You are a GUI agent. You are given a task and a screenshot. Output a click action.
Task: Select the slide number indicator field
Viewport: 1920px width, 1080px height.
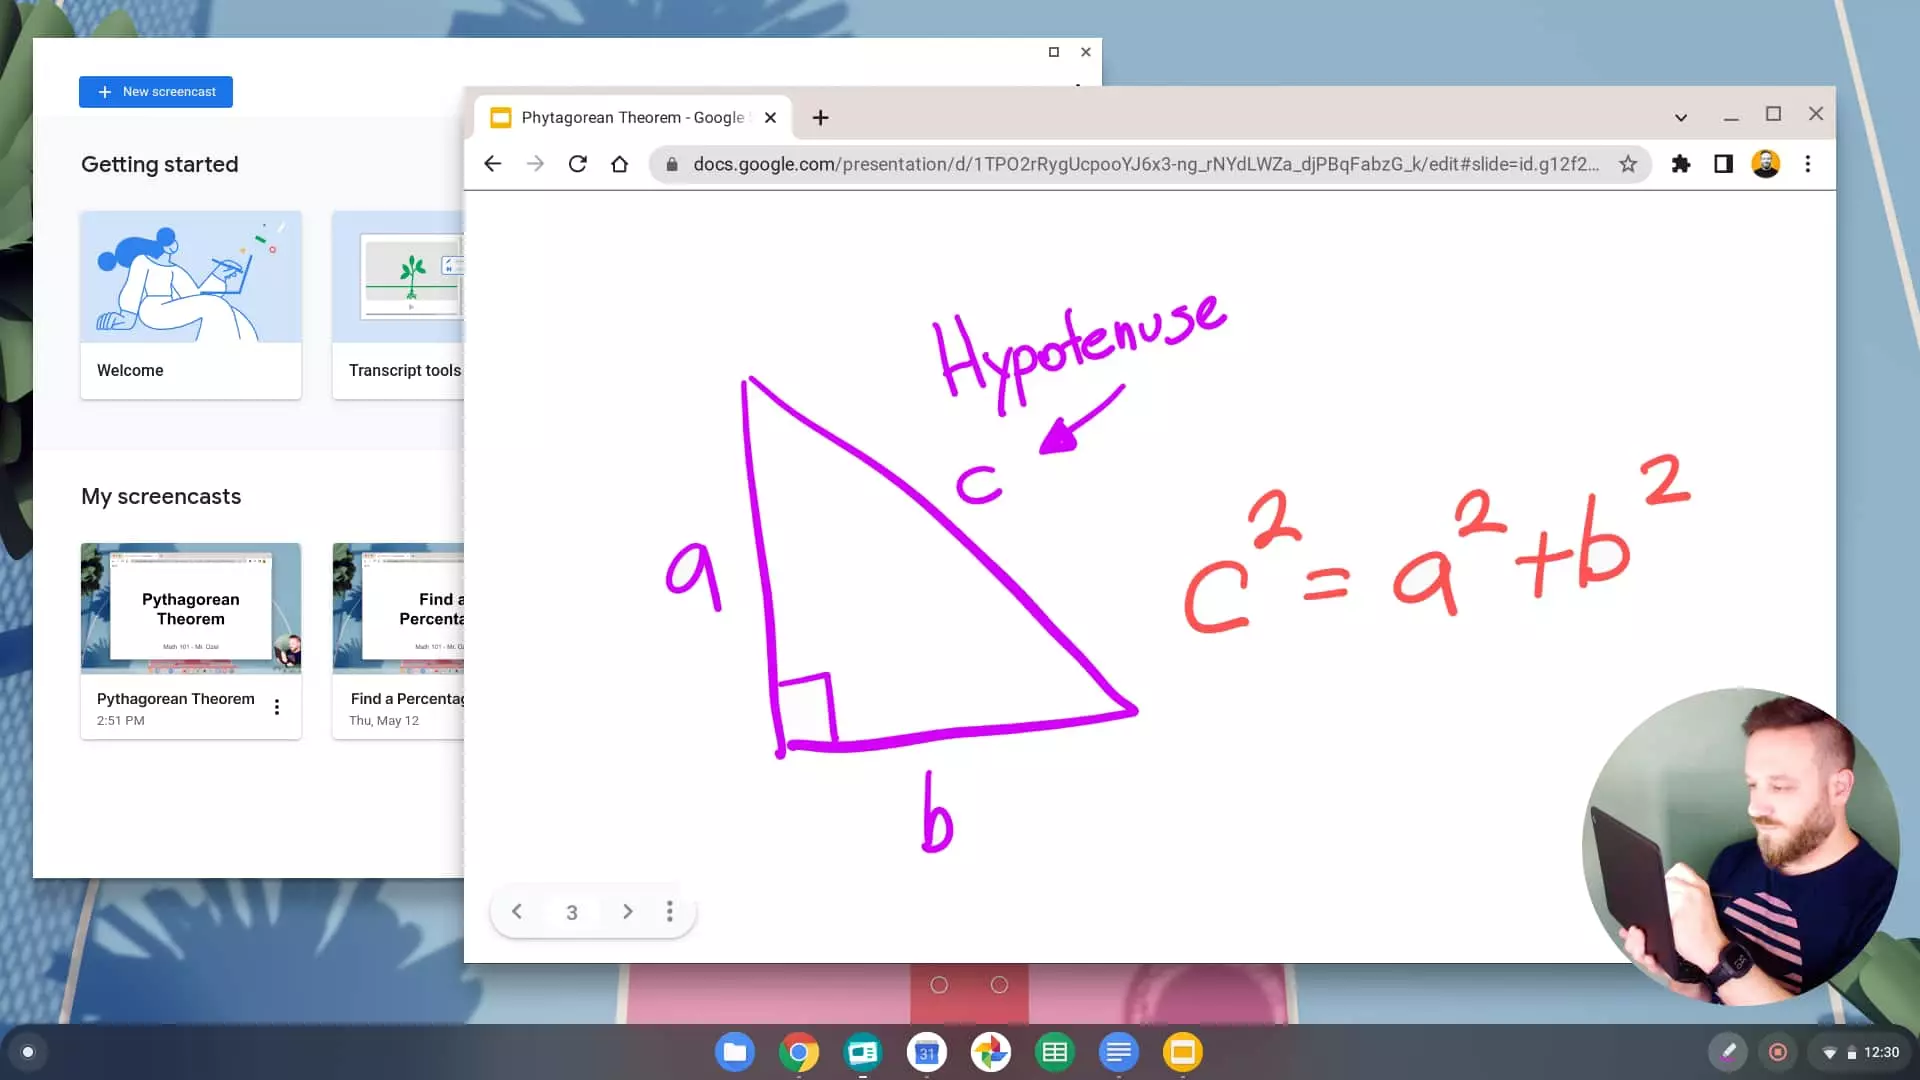pos(571,911)
